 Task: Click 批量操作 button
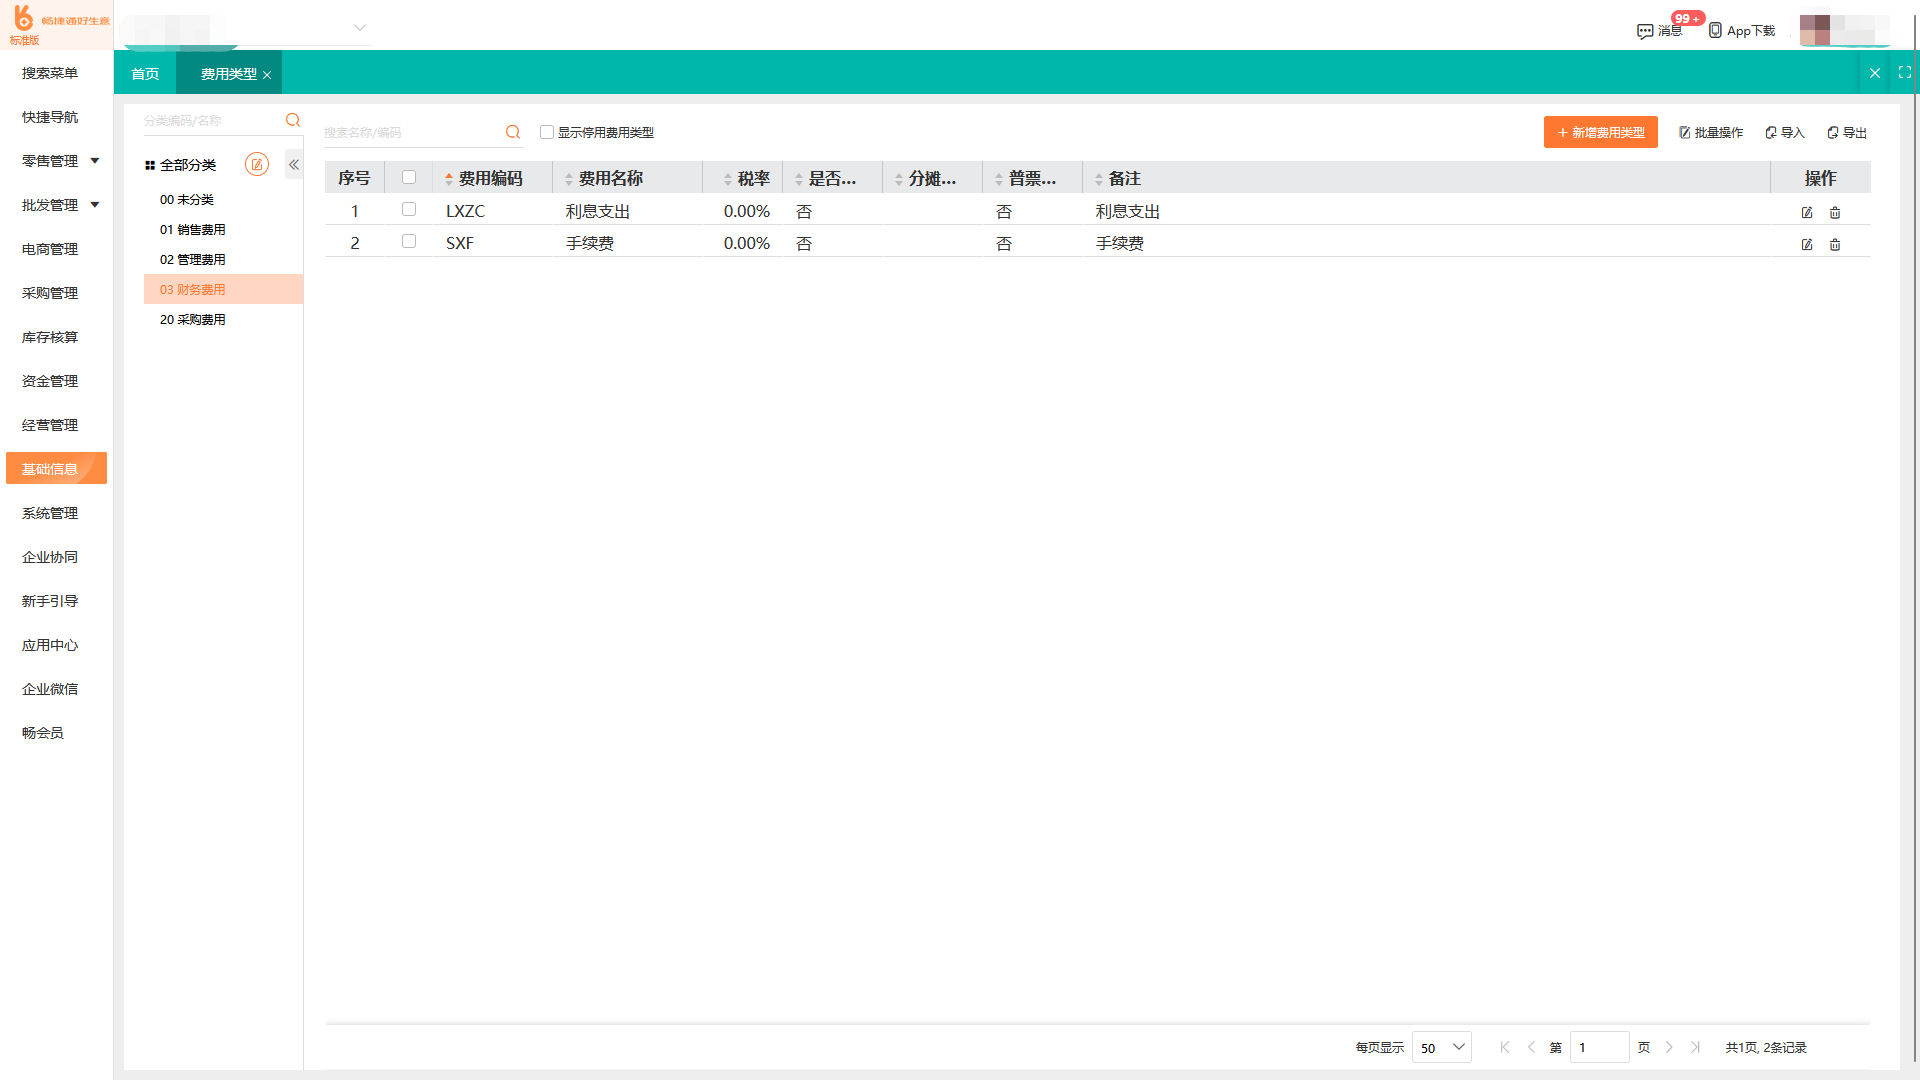pos(1710,131)
